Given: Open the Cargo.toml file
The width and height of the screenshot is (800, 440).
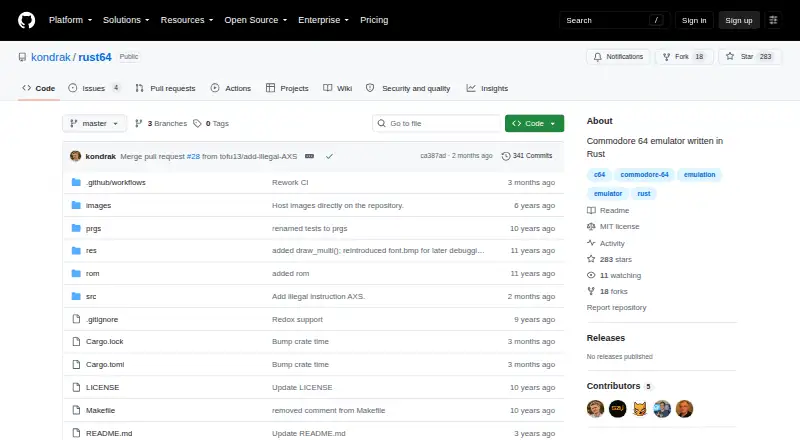Looking at the screenshot, I should 105,364.
